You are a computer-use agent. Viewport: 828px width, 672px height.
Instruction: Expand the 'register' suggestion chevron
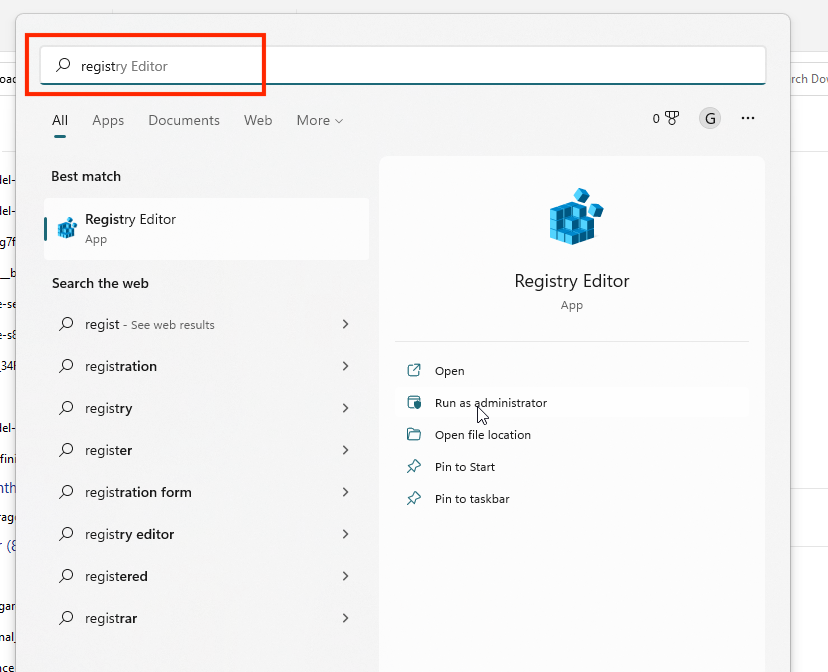click(x=345, y=450)
